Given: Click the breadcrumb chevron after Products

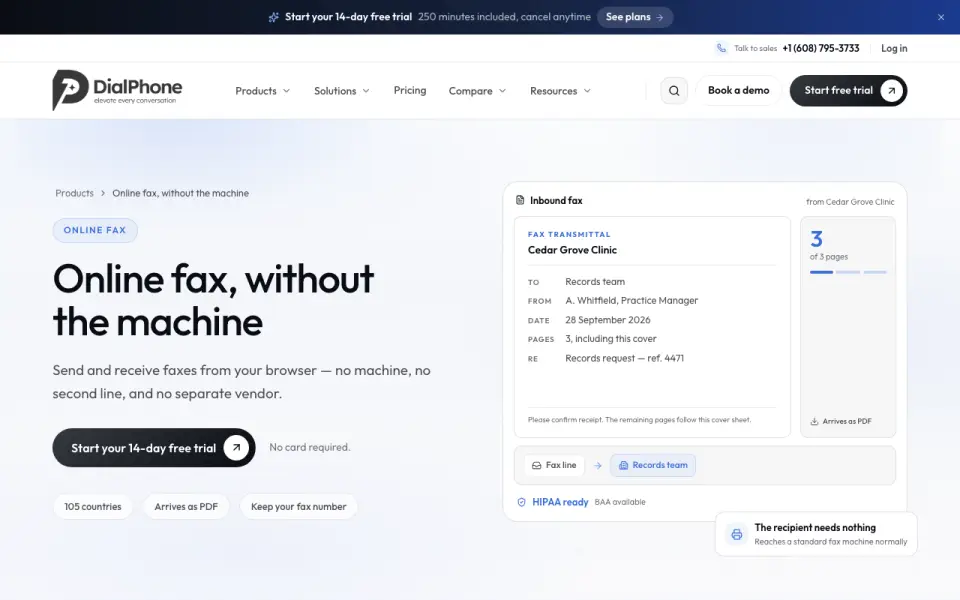Looking at the screenshot, I should coord(103,193).
